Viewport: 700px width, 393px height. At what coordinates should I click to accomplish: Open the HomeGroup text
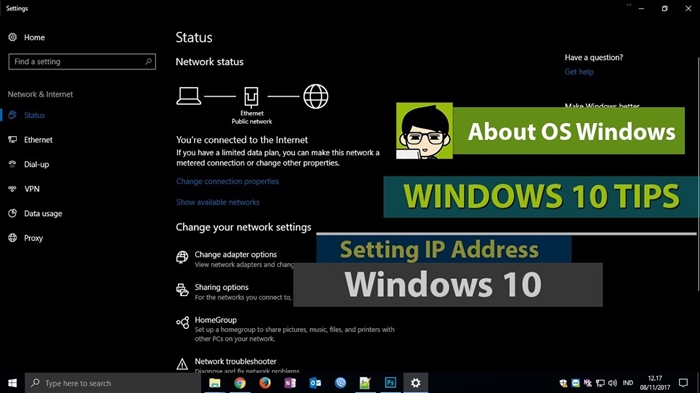(x=216, y=320)
